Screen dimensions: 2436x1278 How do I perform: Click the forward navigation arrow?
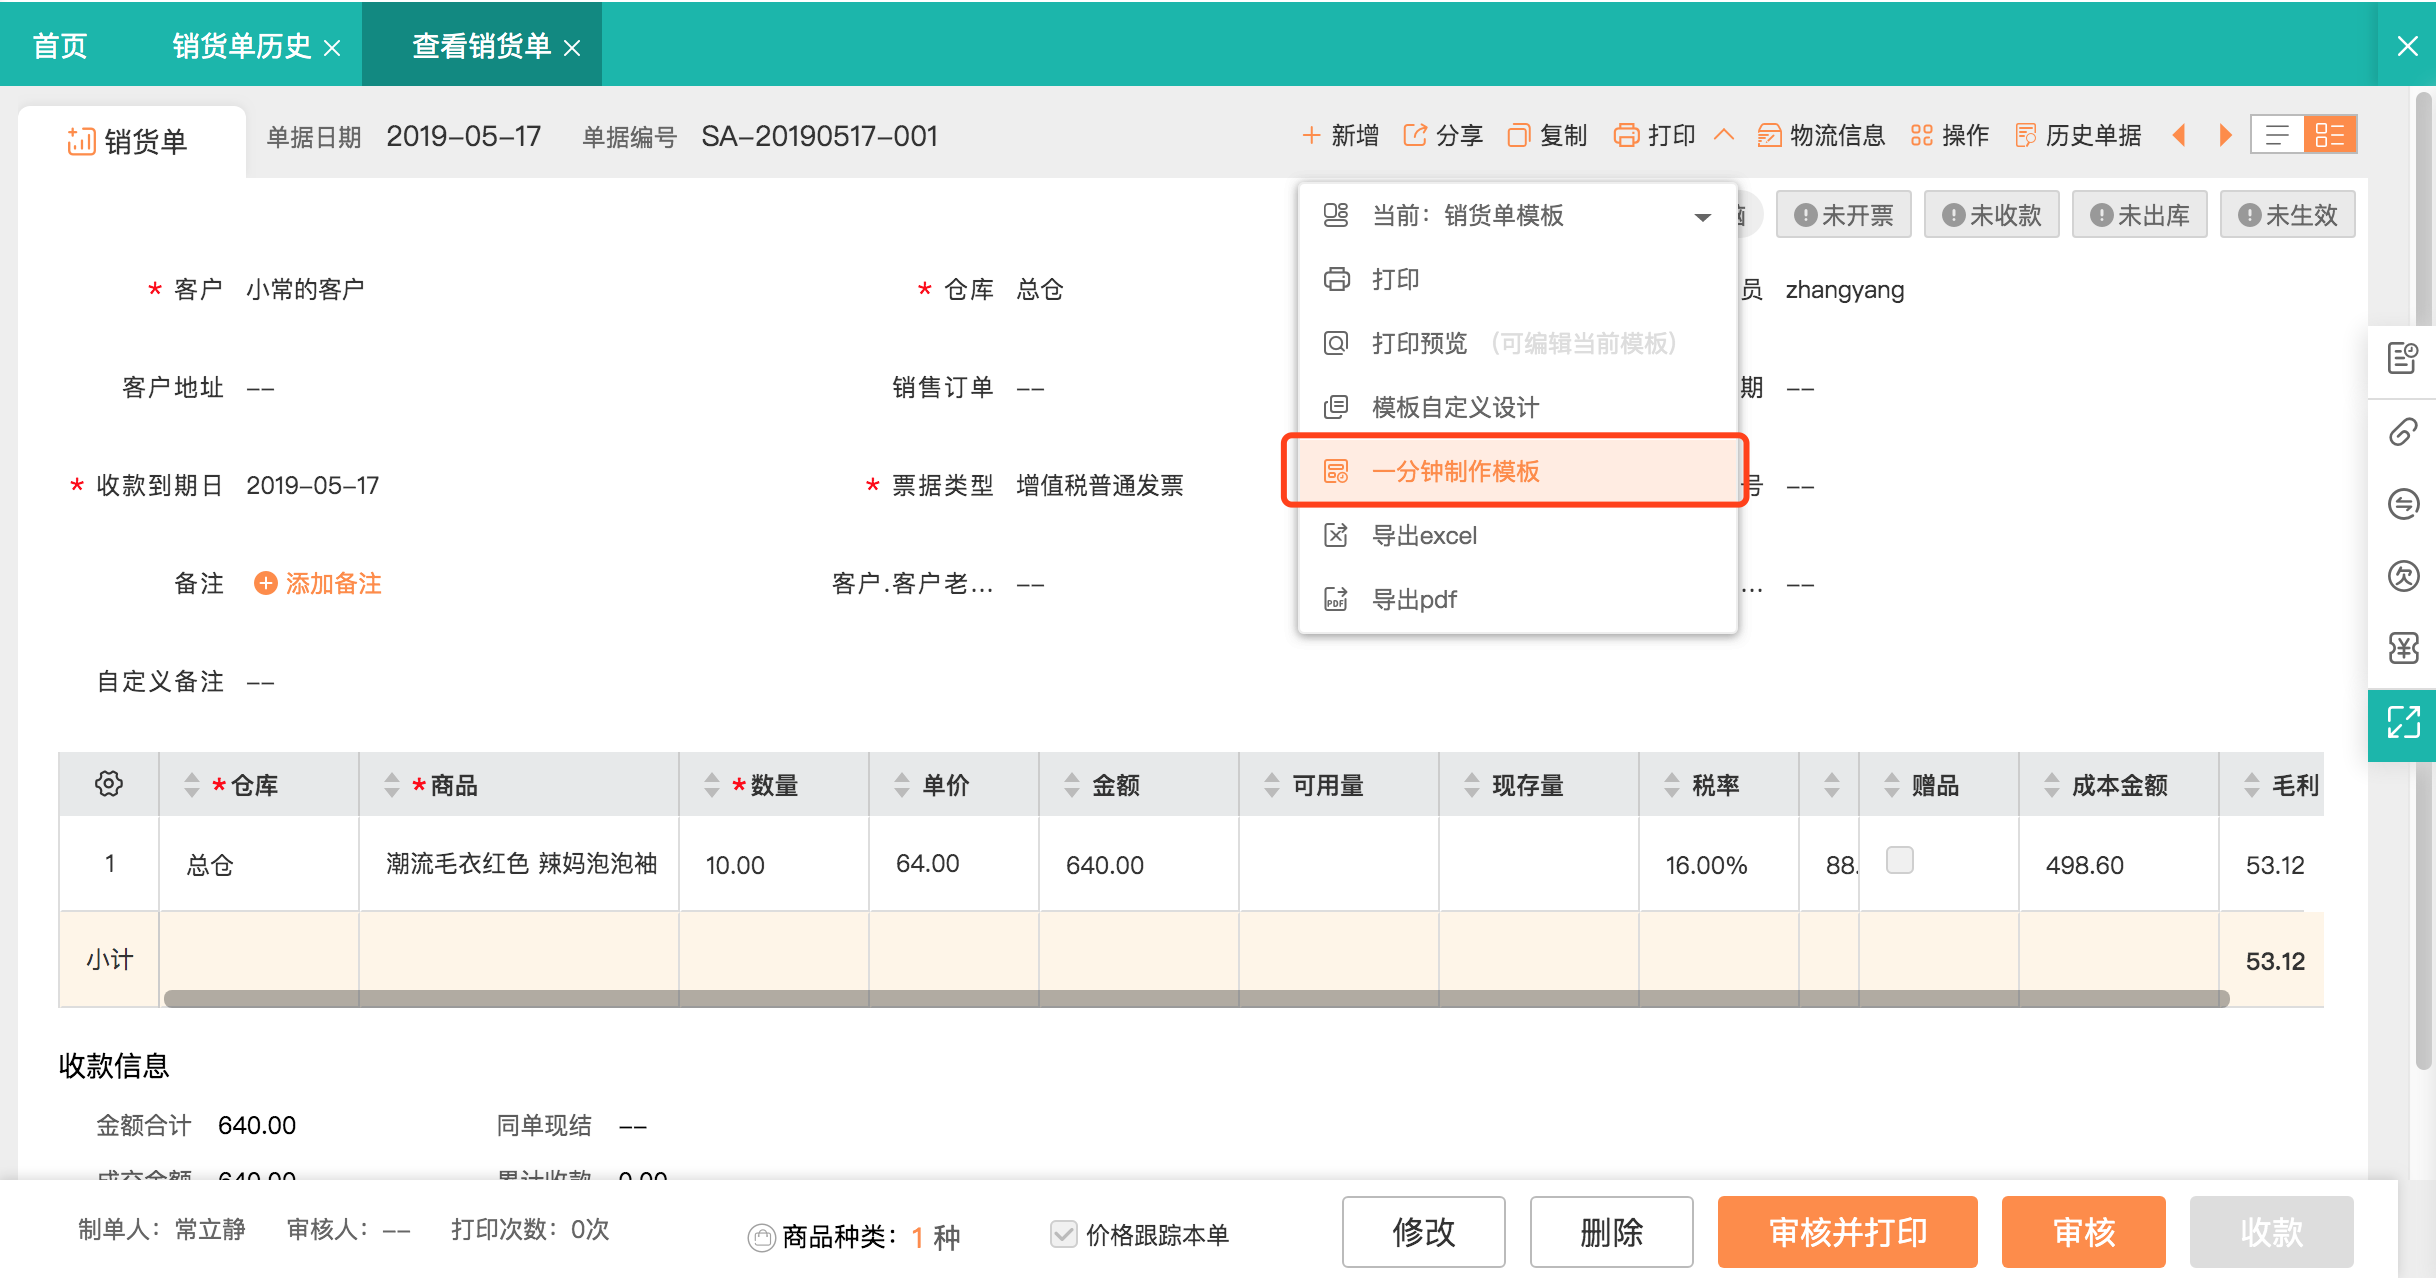[x=2220, y=135]
